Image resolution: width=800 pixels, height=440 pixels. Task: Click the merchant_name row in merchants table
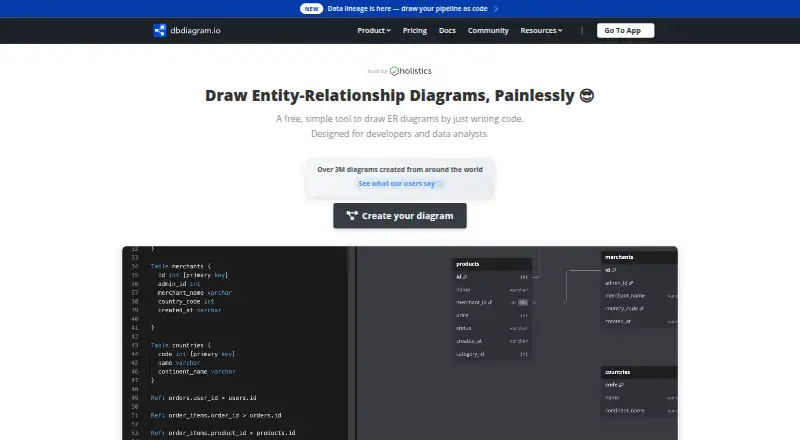tap(640, 296)
